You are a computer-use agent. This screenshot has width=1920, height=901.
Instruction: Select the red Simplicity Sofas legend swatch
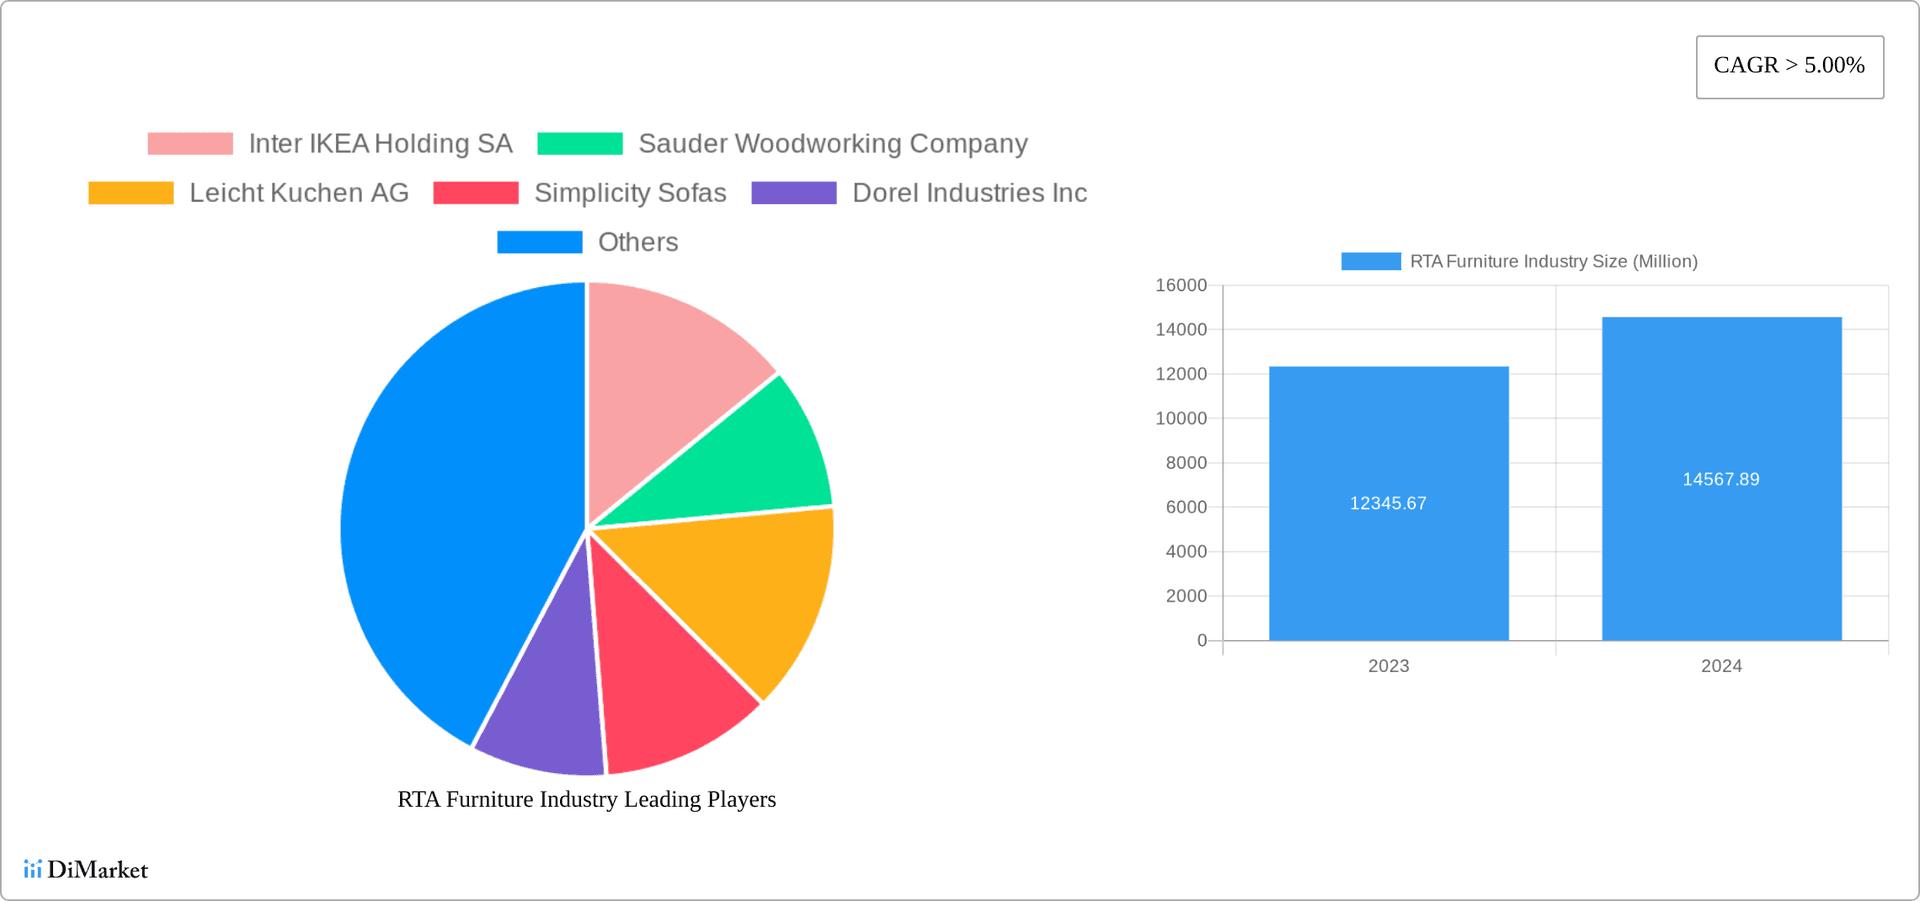click(x=476, y=192)
